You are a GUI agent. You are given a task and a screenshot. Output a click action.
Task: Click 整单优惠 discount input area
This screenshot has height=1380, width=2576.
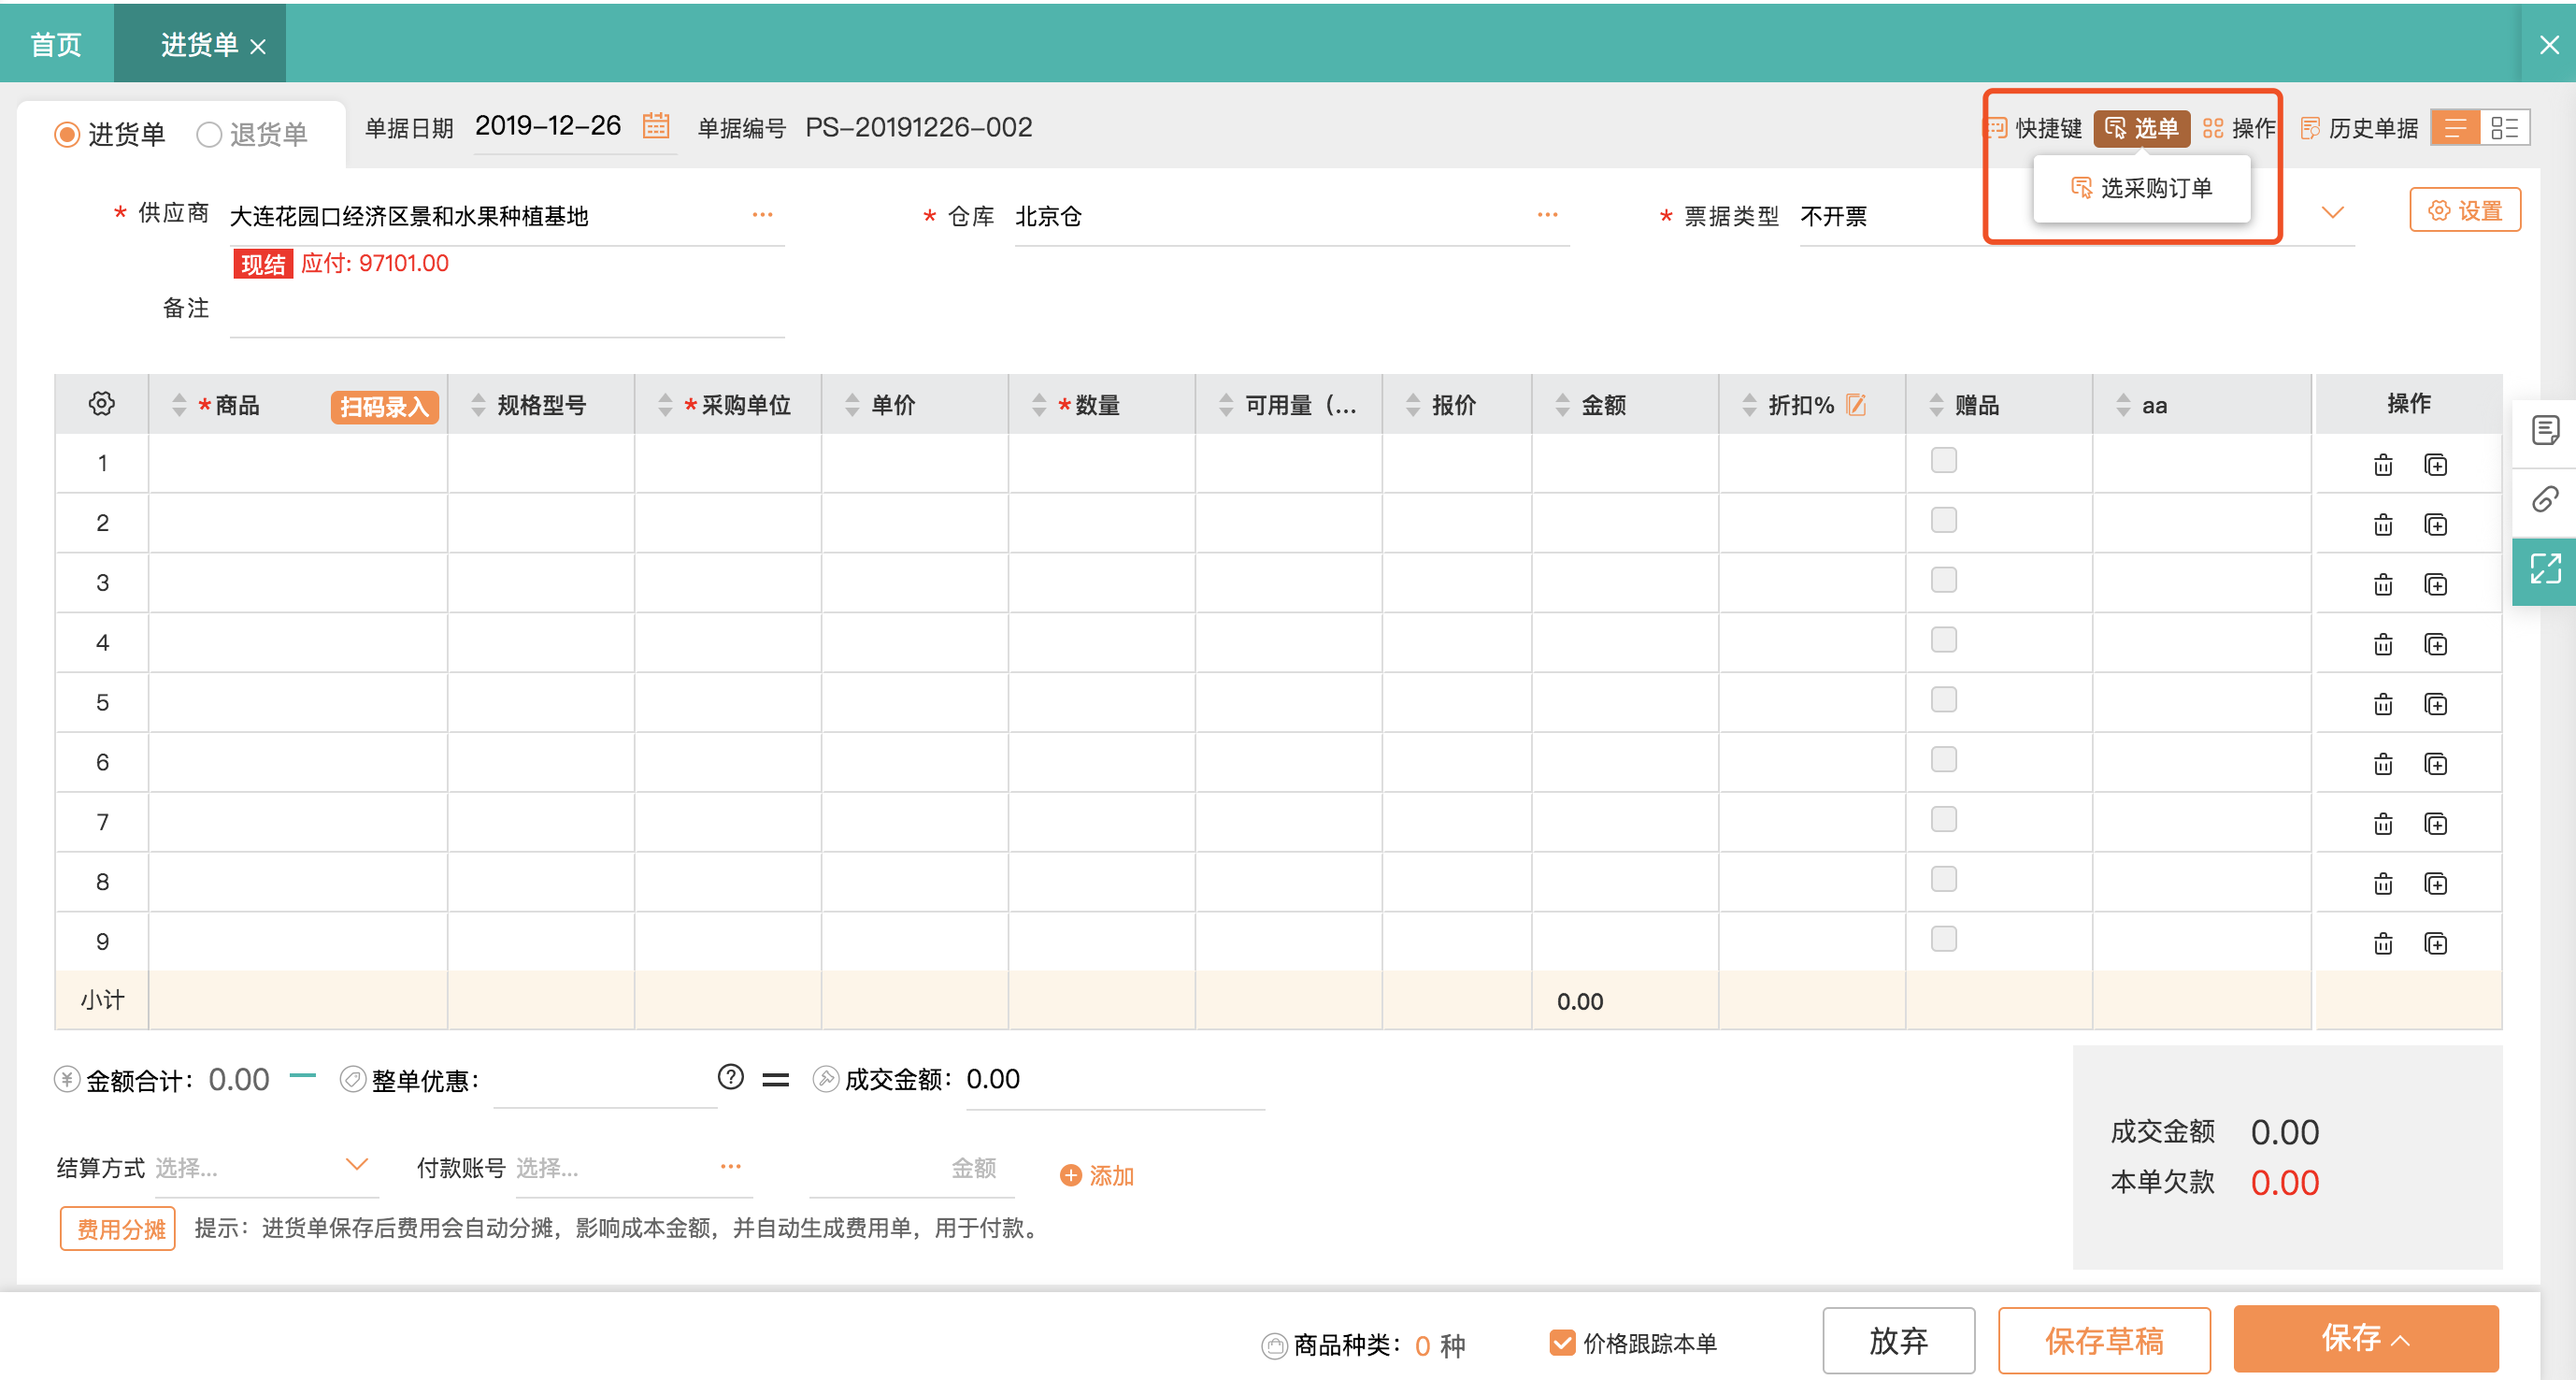[x=603, y=1078]
